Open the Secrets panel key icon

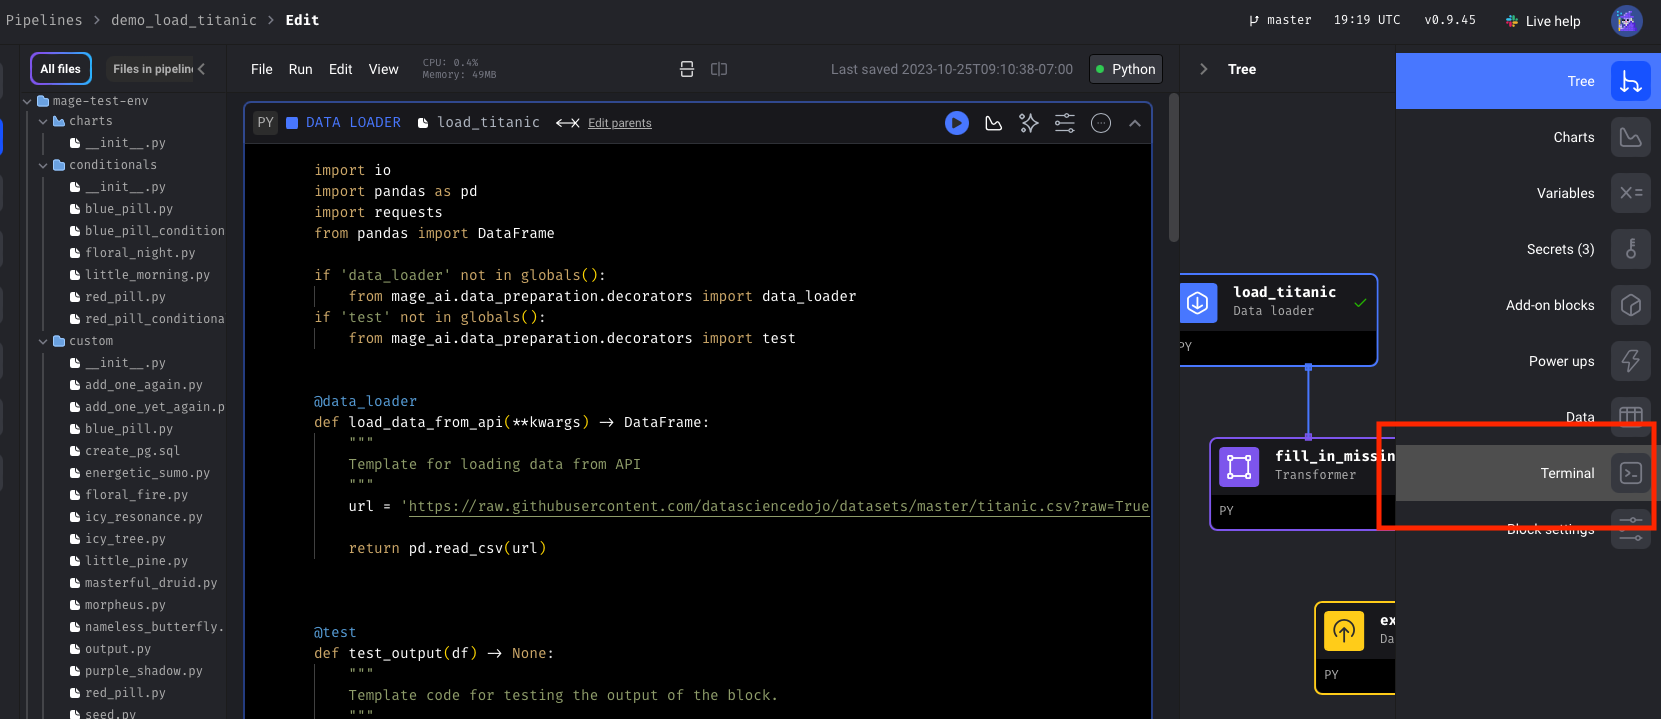tap(1630, 249)
